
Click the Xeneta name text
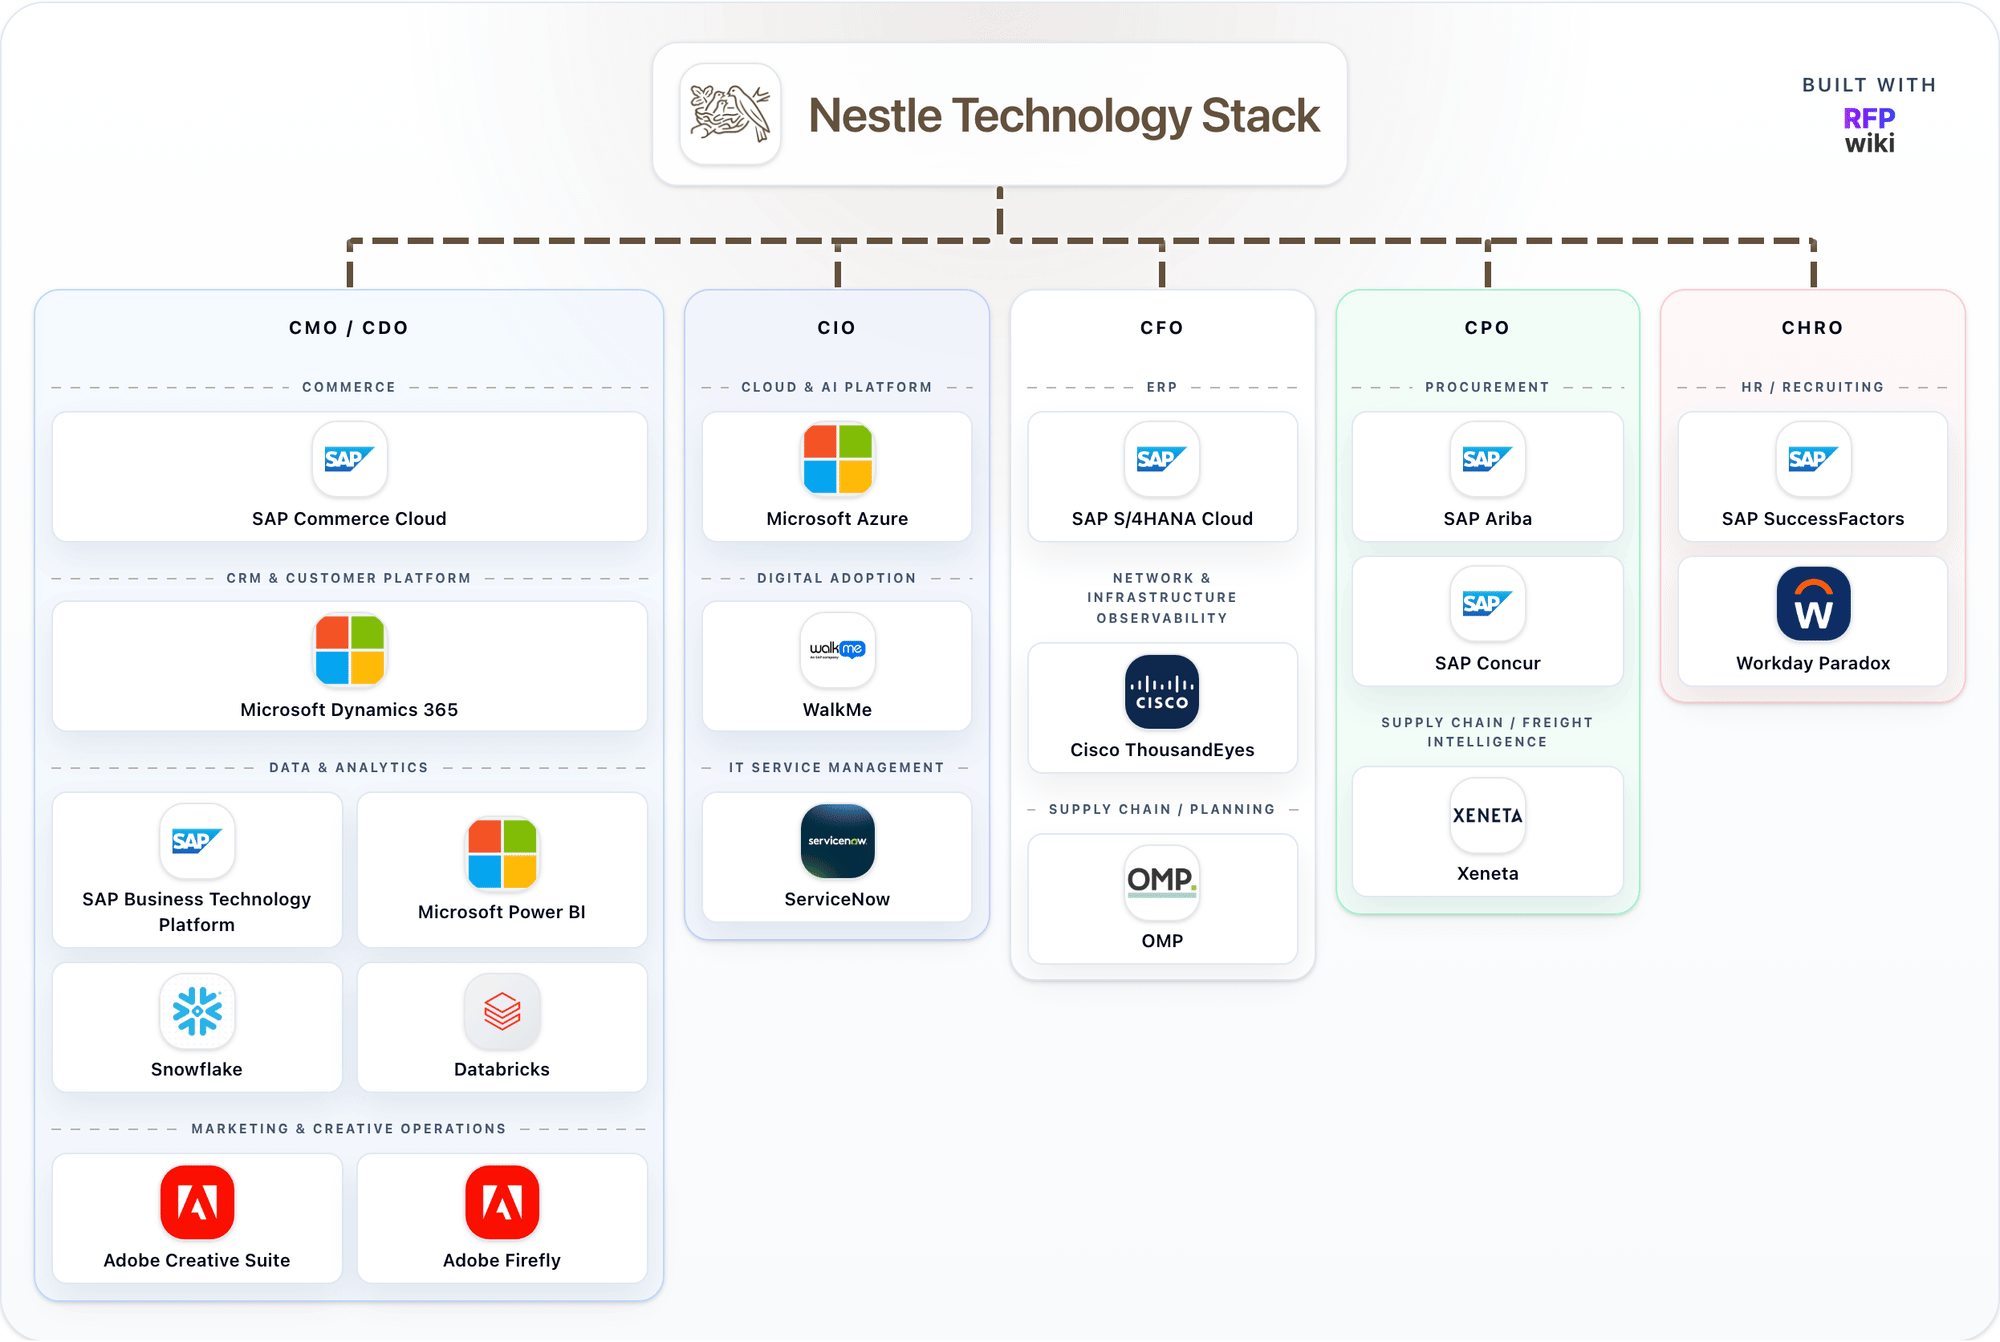click(1487, 873)
